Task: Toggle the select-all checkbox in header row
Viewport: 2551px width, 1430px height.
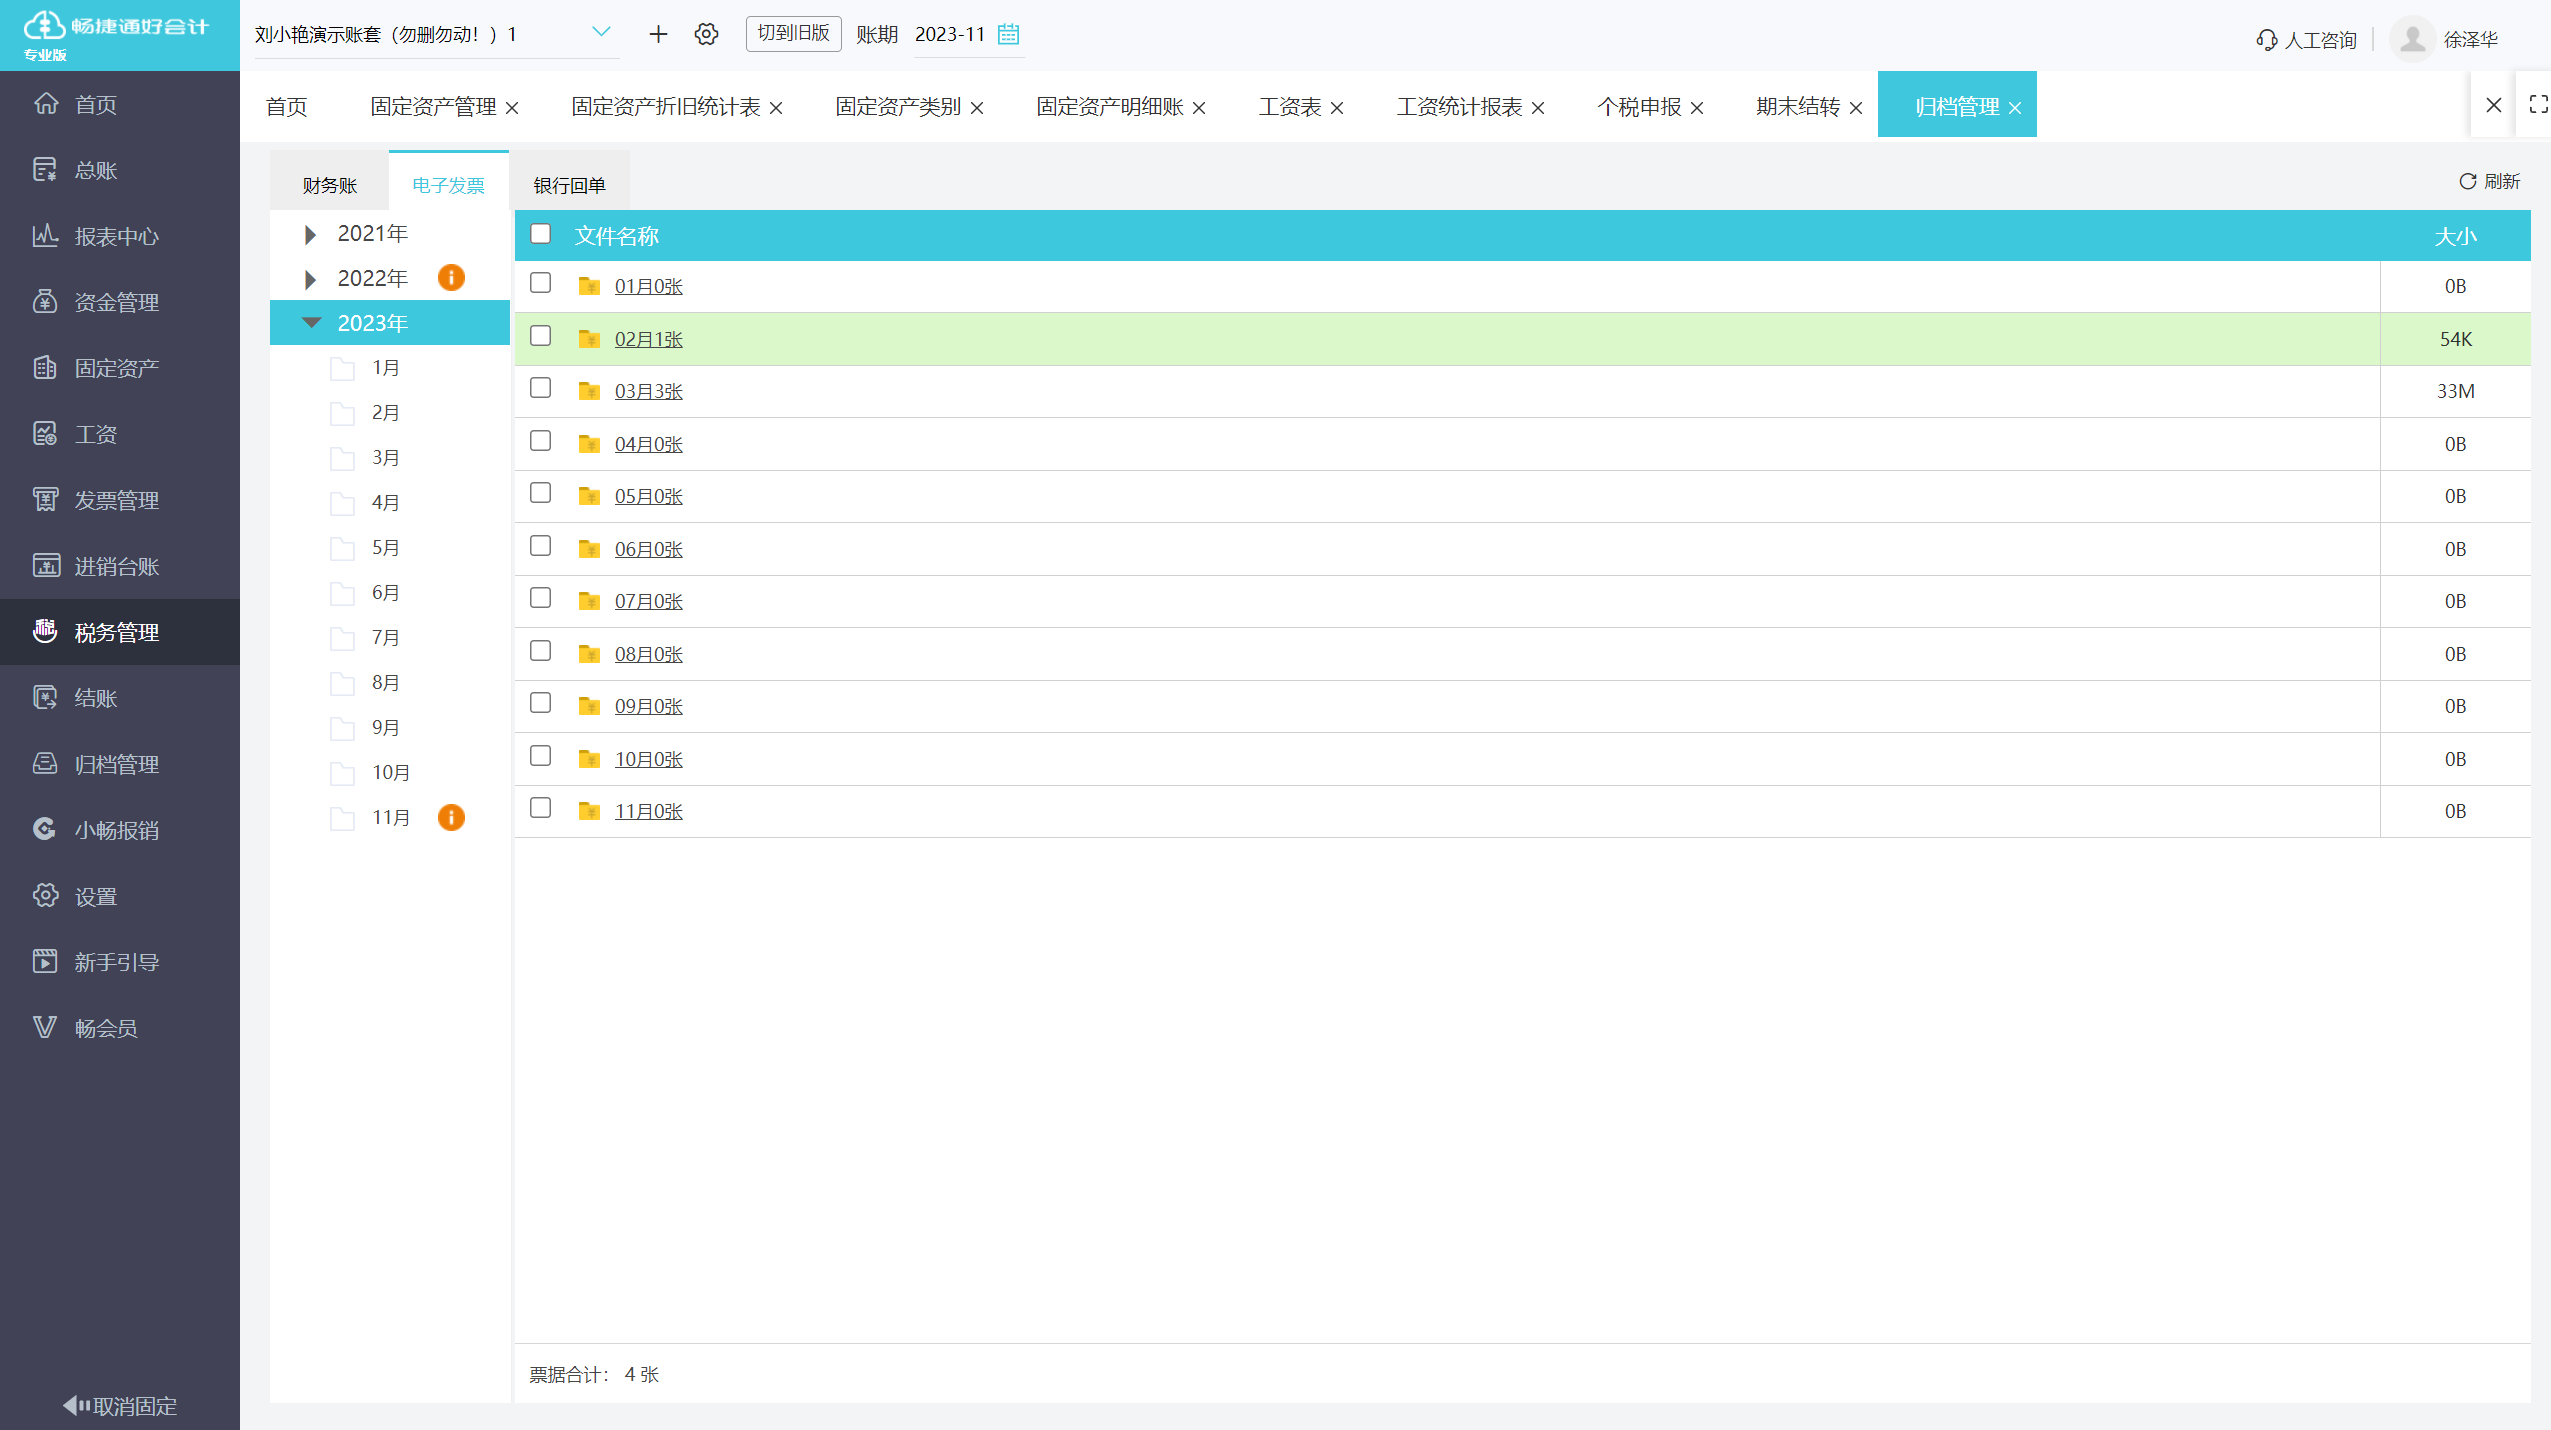Action: [541, 233]
